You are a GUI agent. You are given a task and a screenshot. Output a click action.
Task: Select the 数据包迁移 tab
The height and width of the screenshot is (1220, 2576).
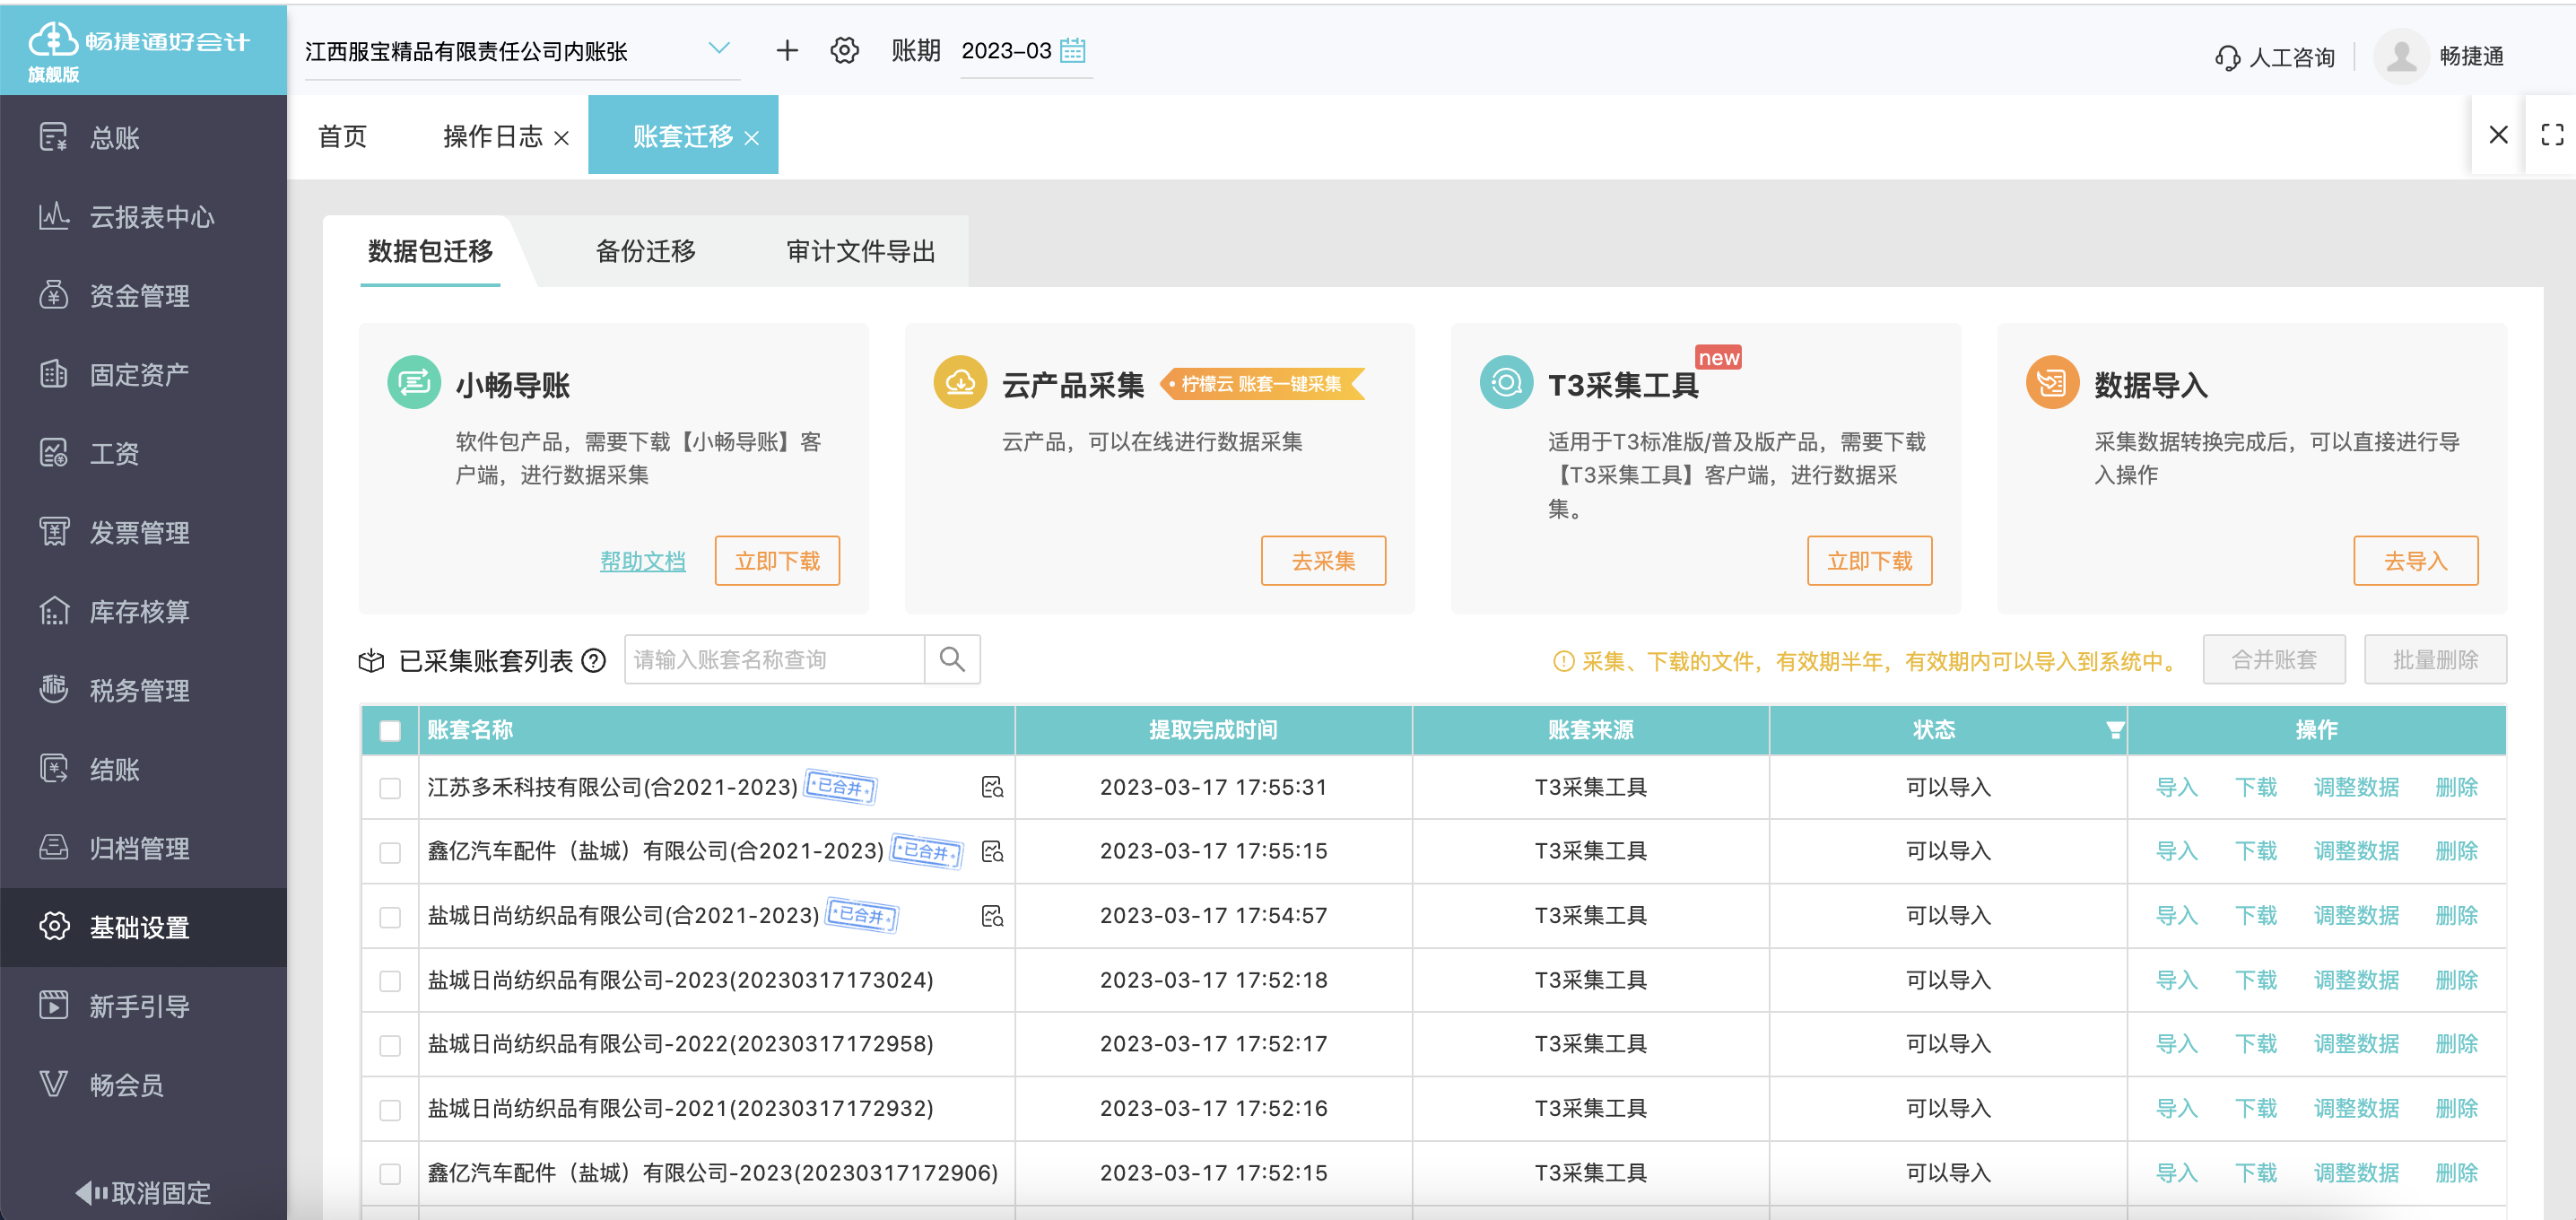[x=434, y=251]
